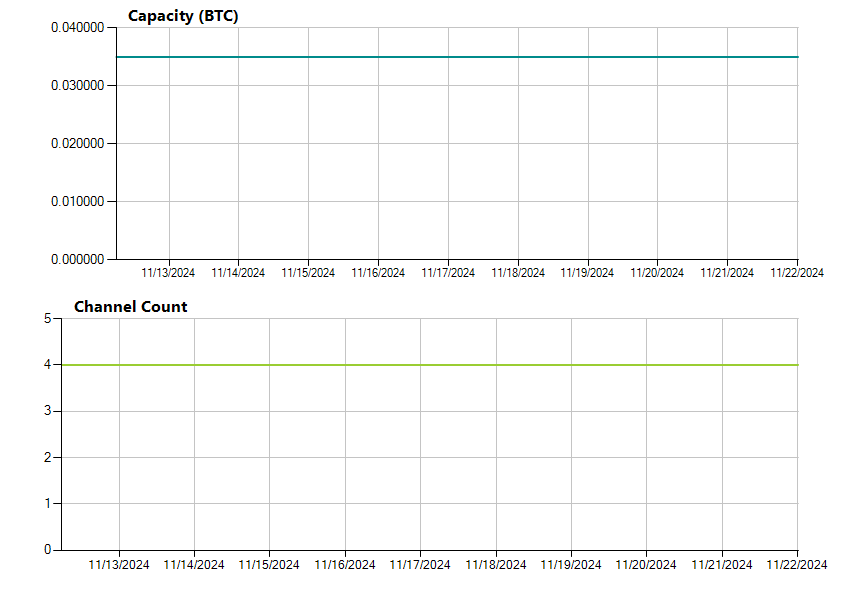The image size is (860, 600).
Task: Click the 11/22/2024 label on the channel chart
Action: click(799, 564)
